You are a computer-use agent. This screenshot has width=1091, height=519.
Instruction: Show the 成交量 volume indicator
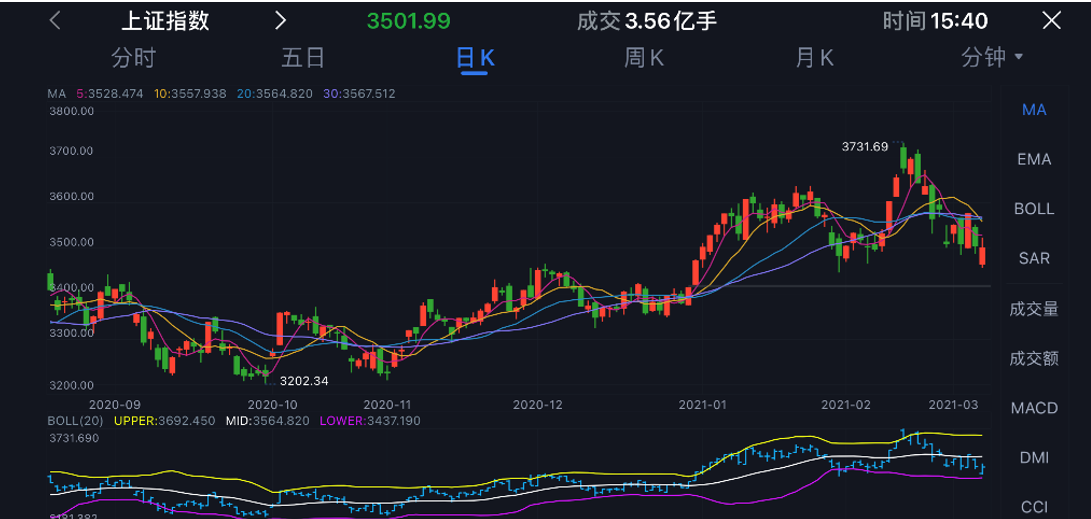(x=1034, y=309)
